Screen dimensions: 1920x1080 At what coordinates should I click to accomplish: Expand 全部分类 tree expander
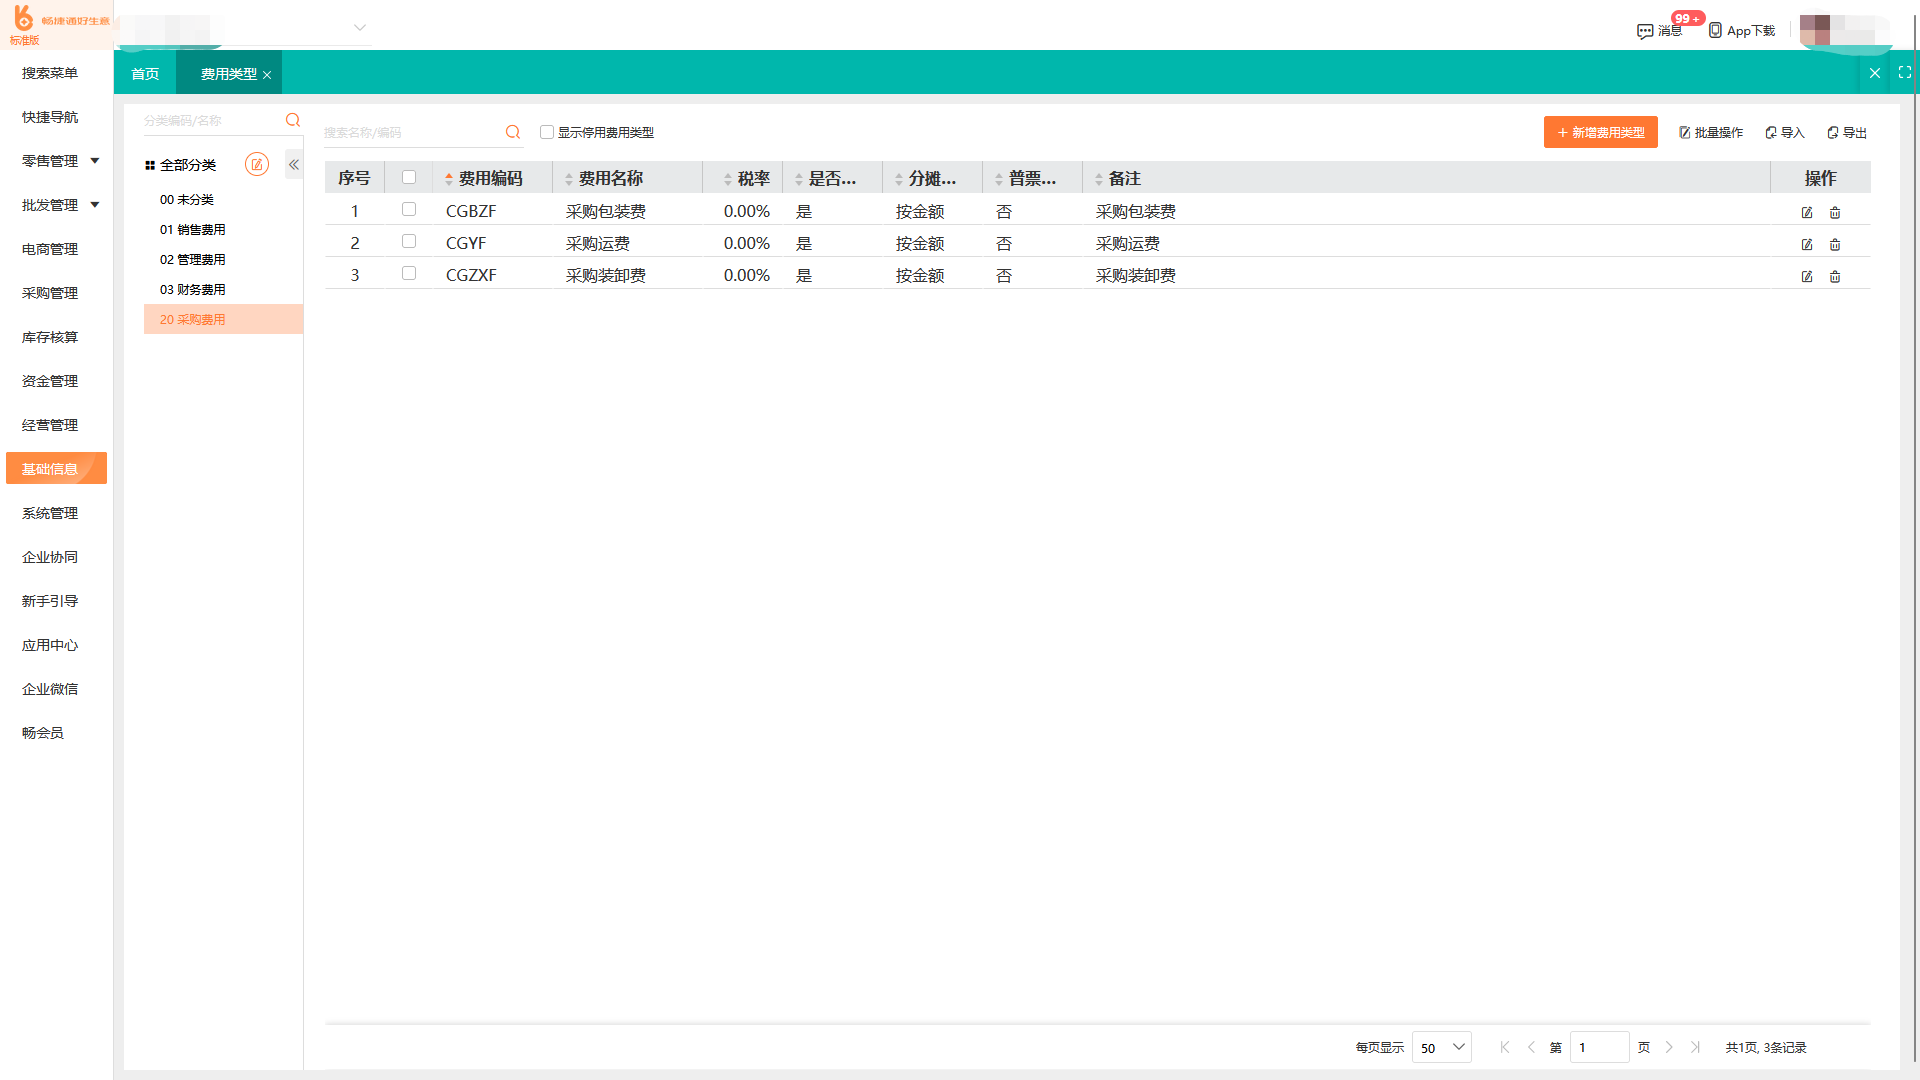tap(149, 165)
